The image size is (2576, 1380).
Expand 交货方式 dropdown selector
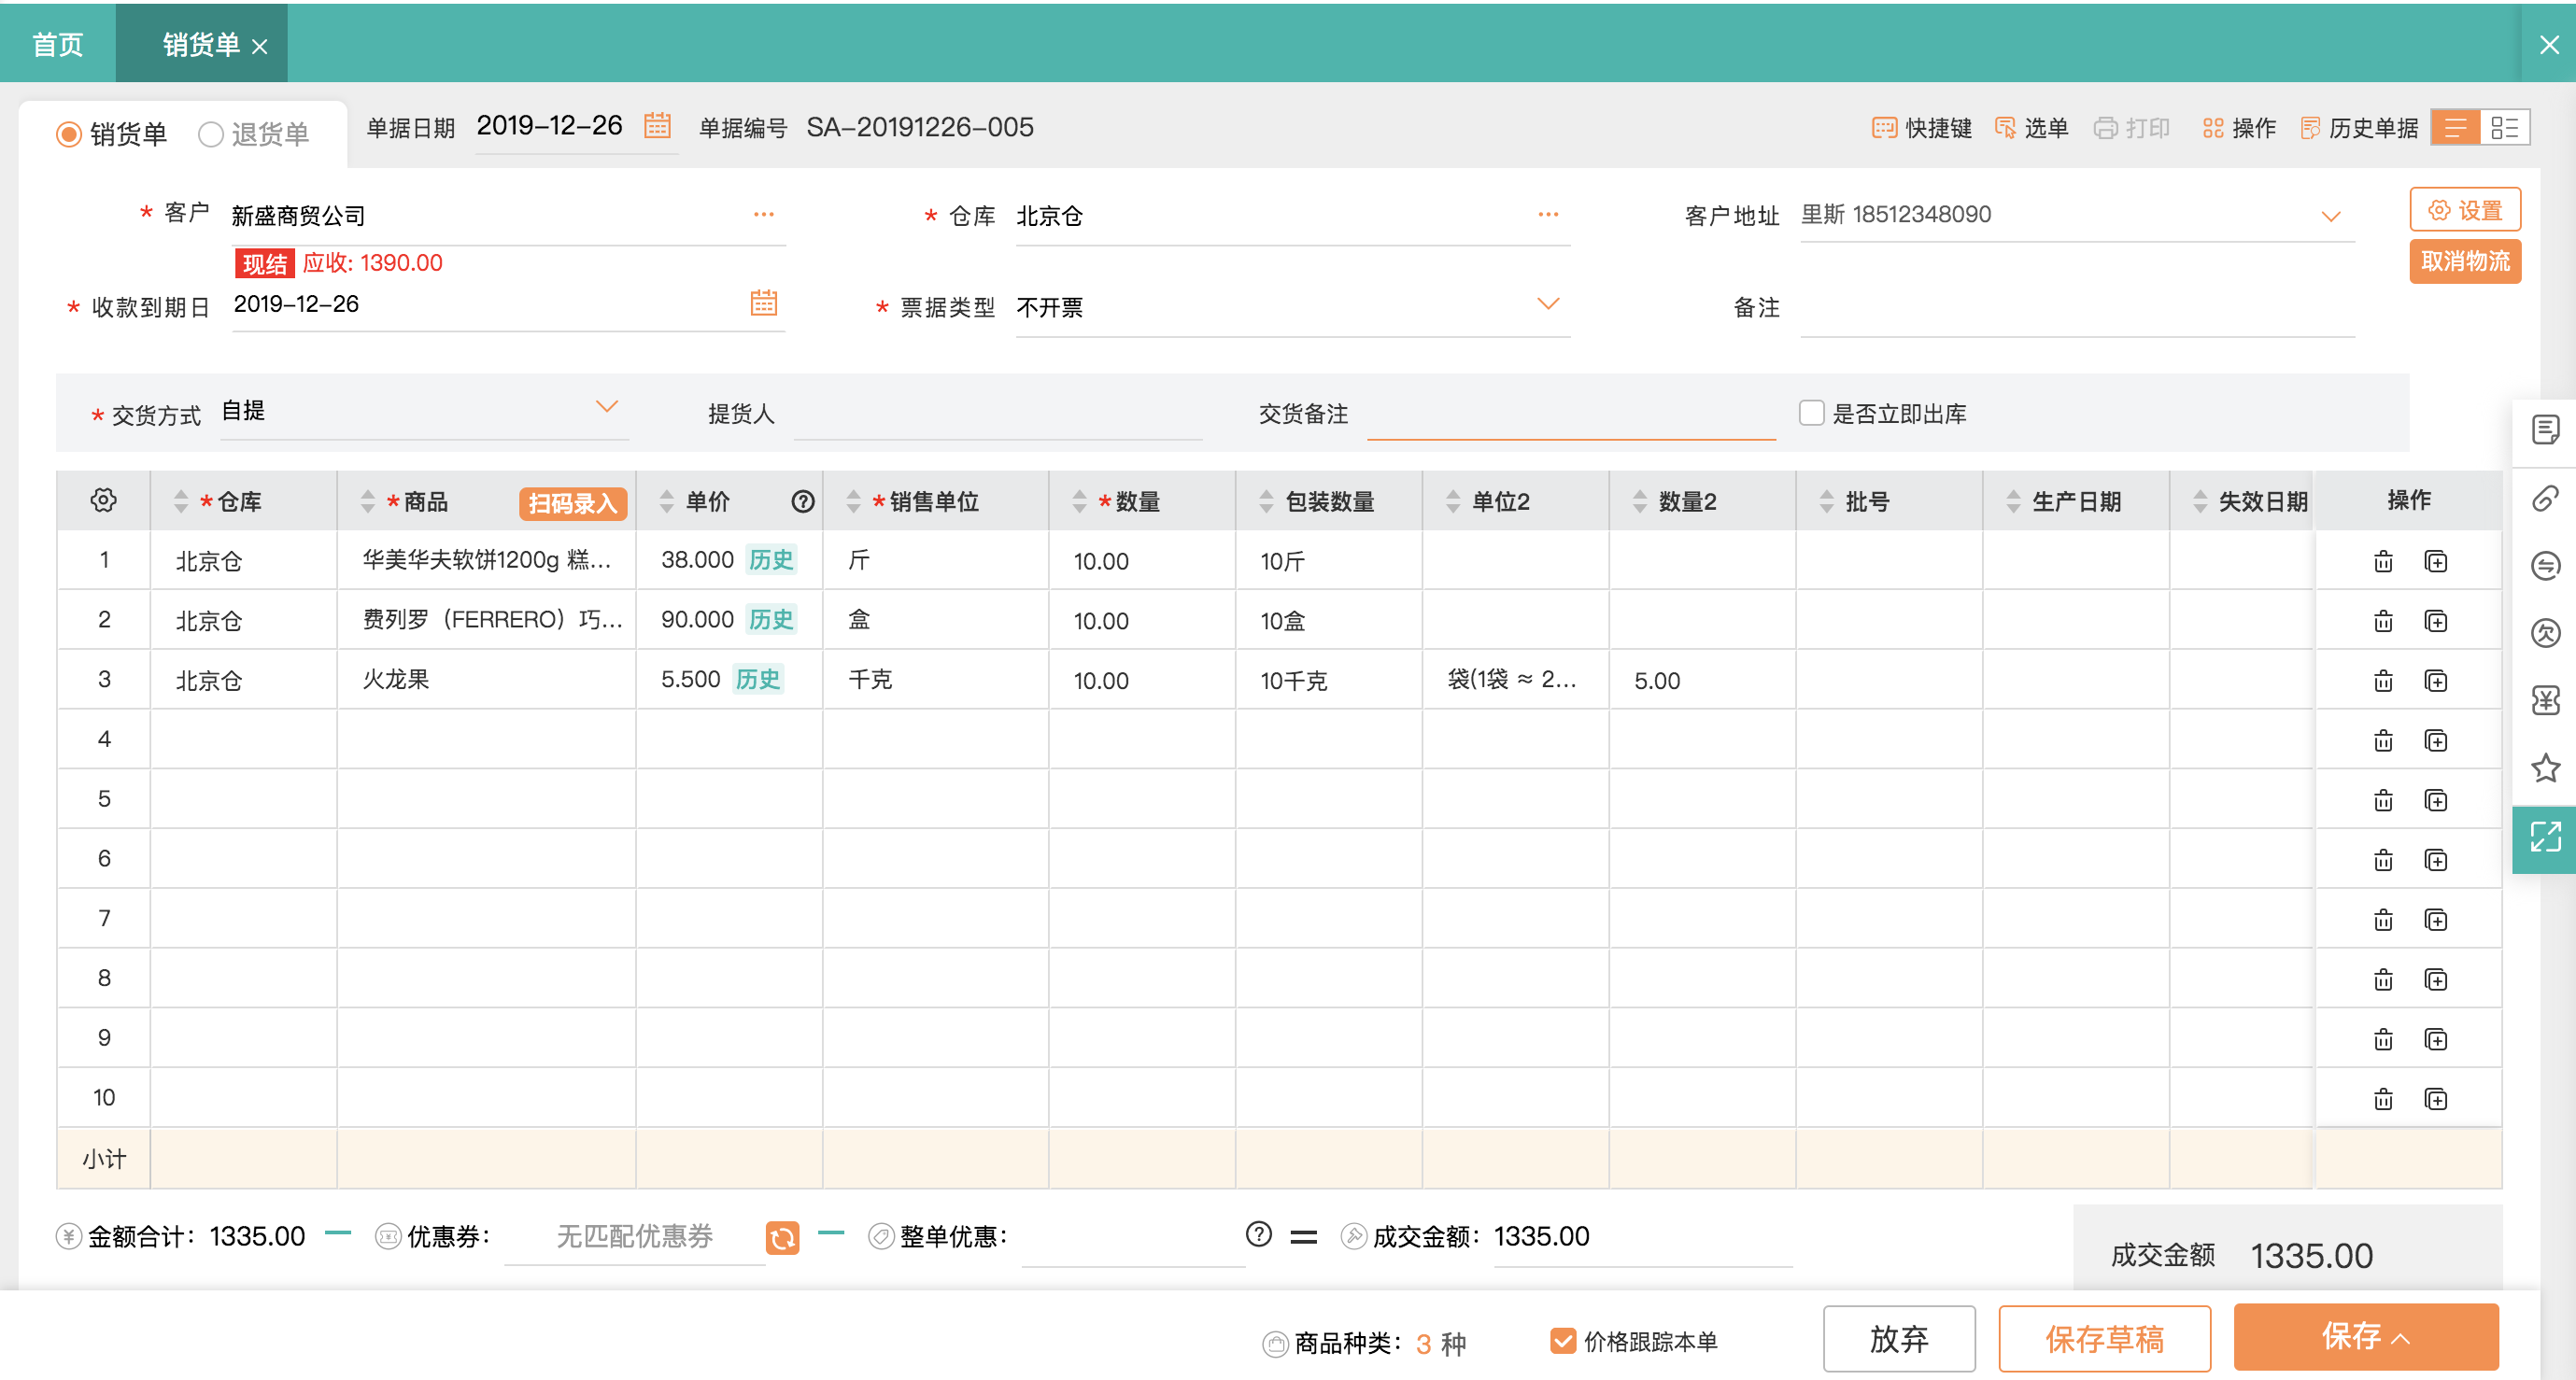(608, 413)
